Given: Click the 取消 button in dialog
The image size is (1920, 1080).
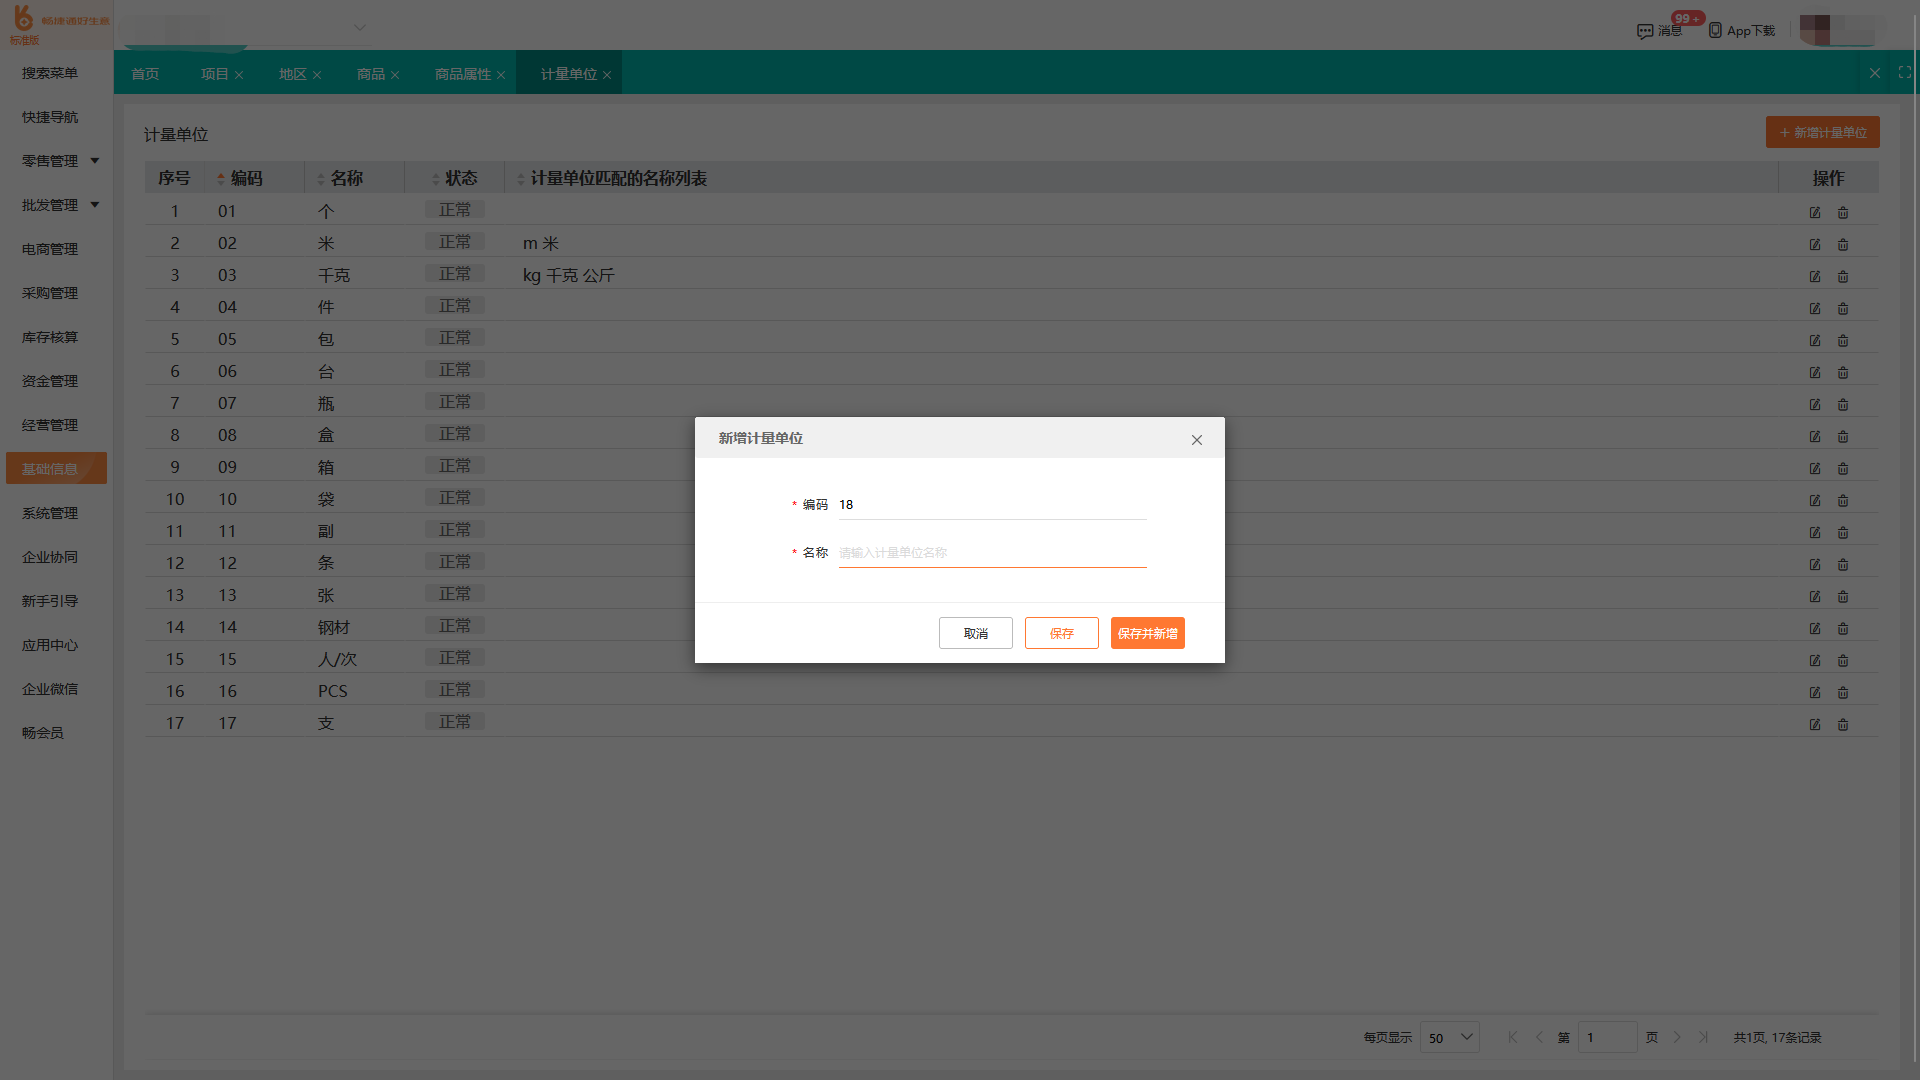Looking at the screenshot, I should coord(975,633).
